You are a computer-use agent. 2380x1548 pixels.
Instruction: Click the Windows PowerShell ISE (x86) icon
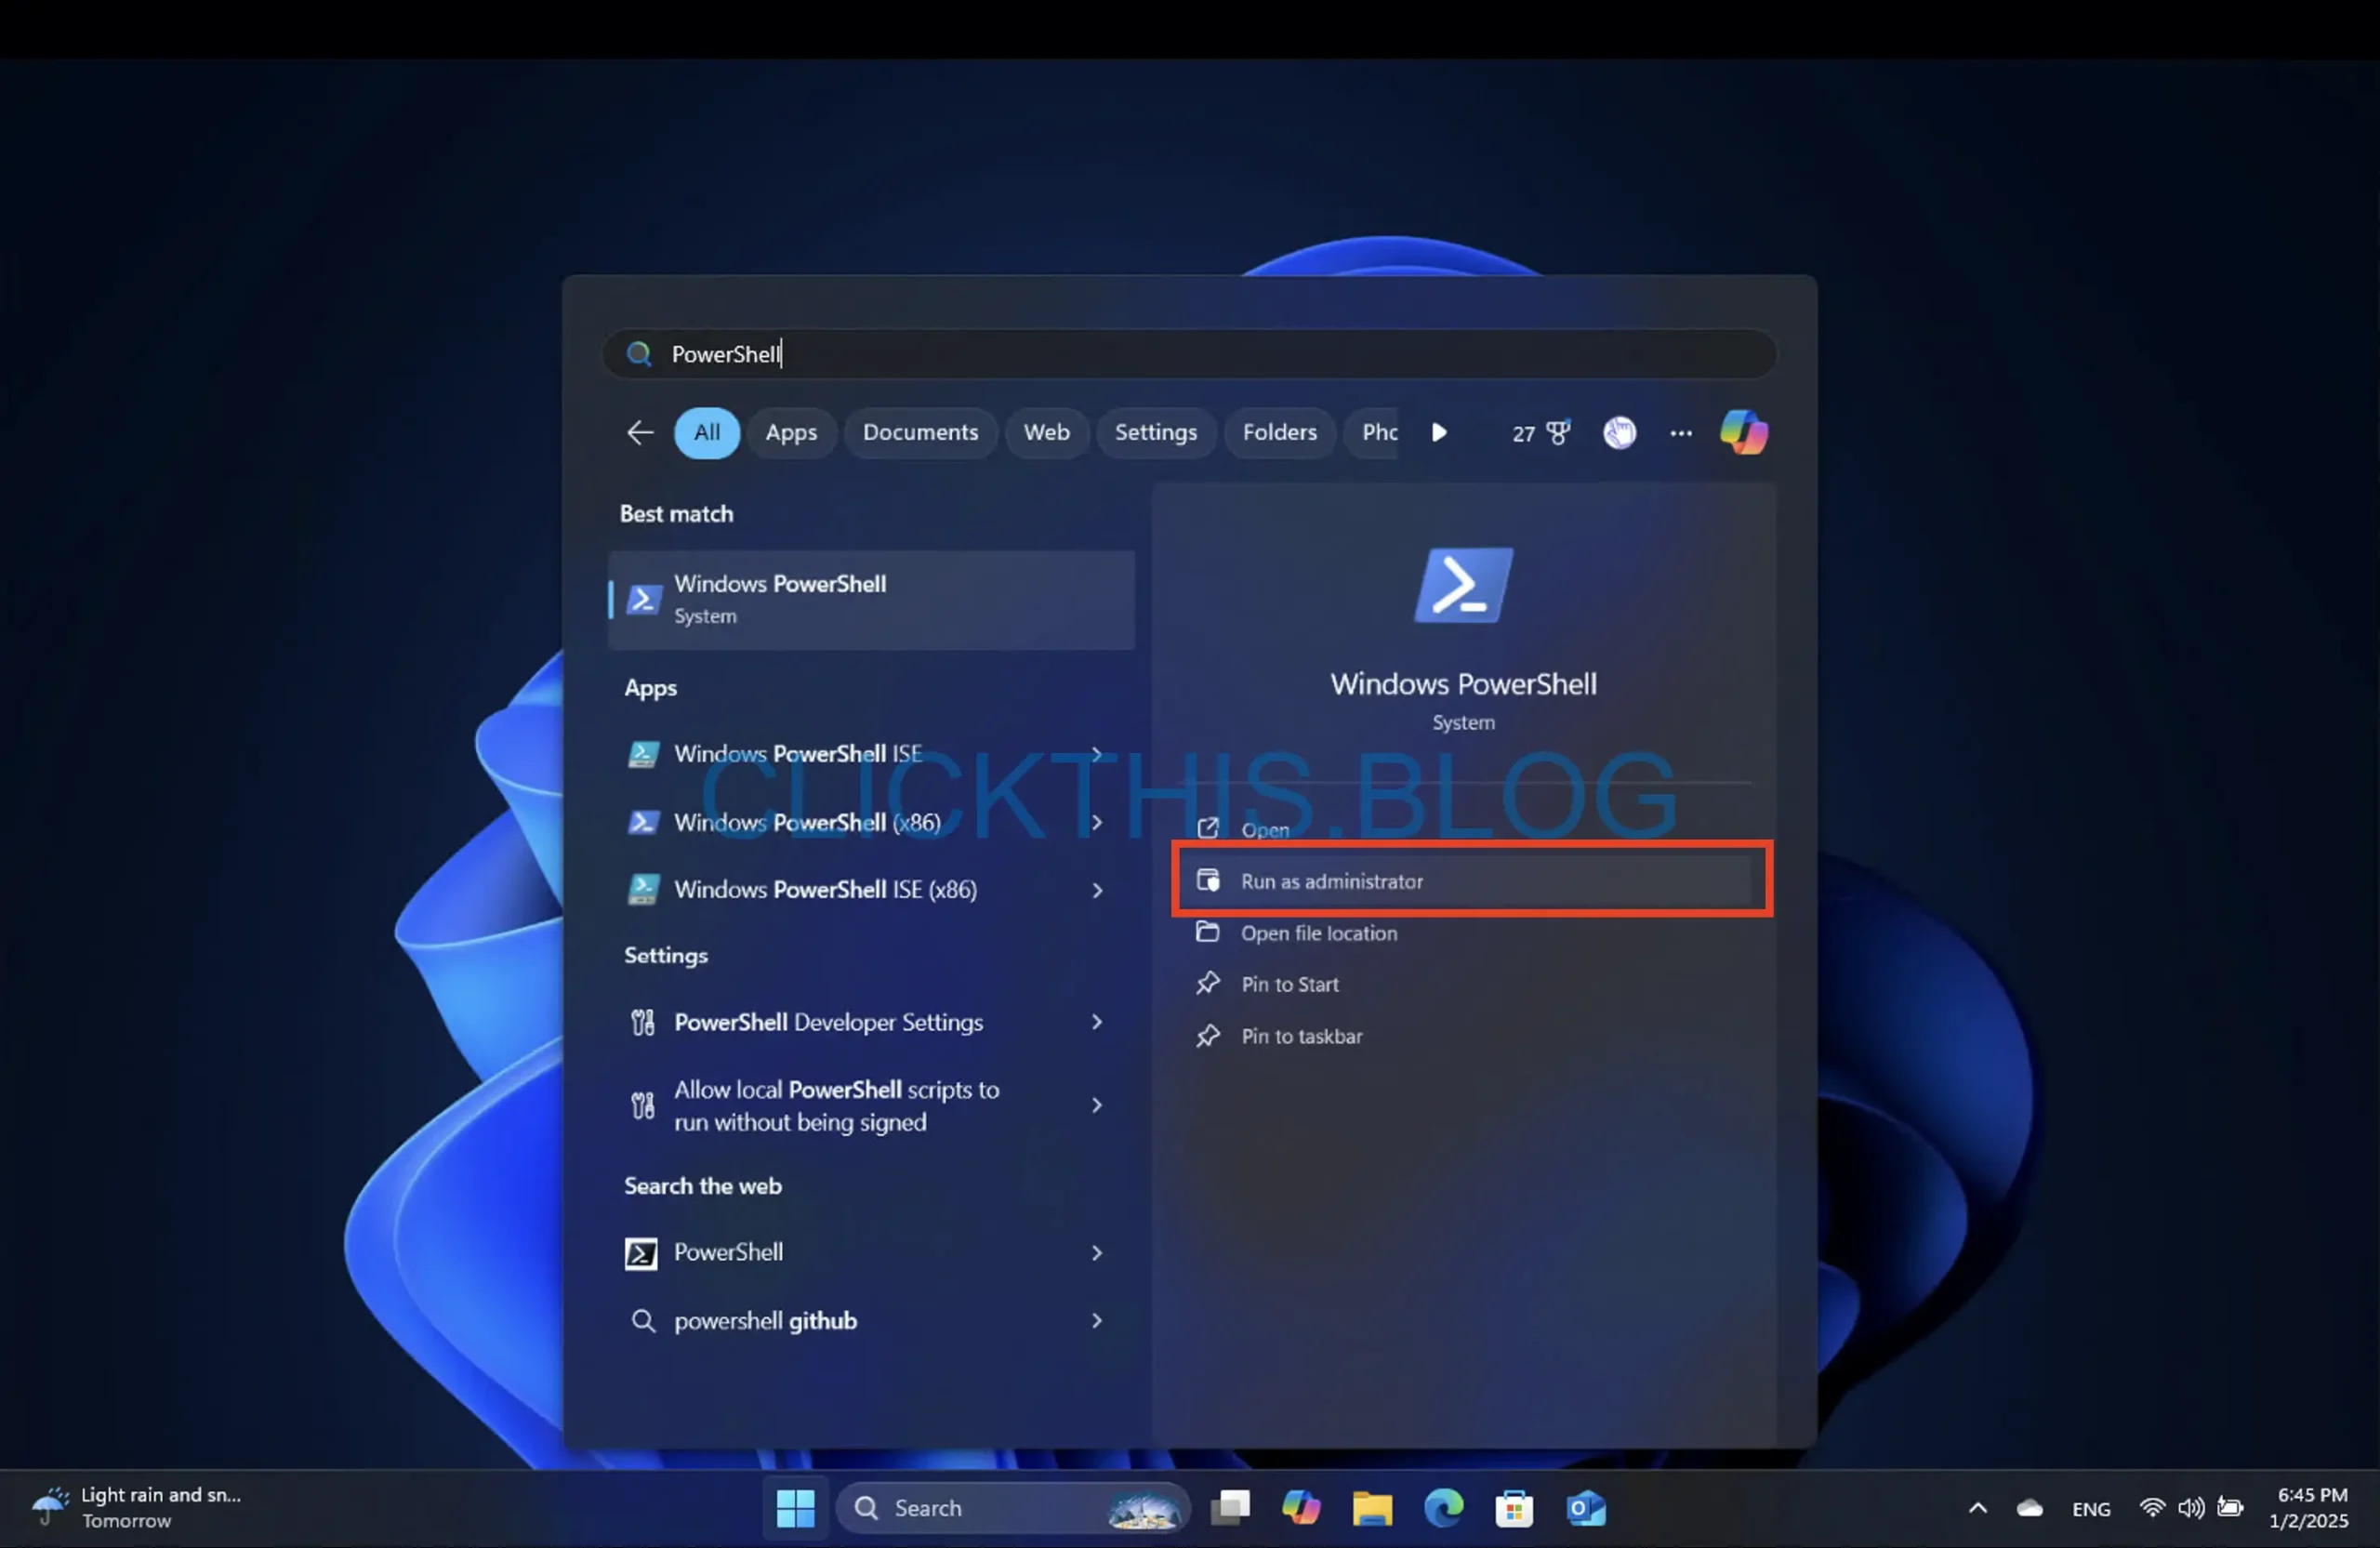click(x=641, y=889)
